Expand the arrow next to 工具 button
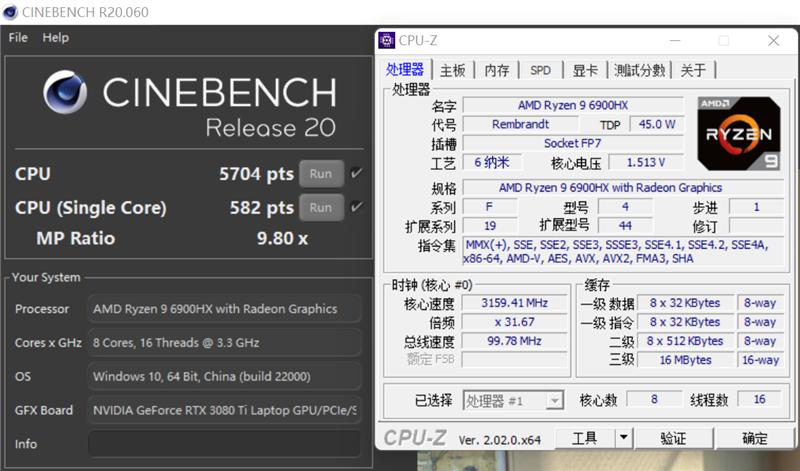This screenshot has height=471, width=800. [x=624, y=438]
